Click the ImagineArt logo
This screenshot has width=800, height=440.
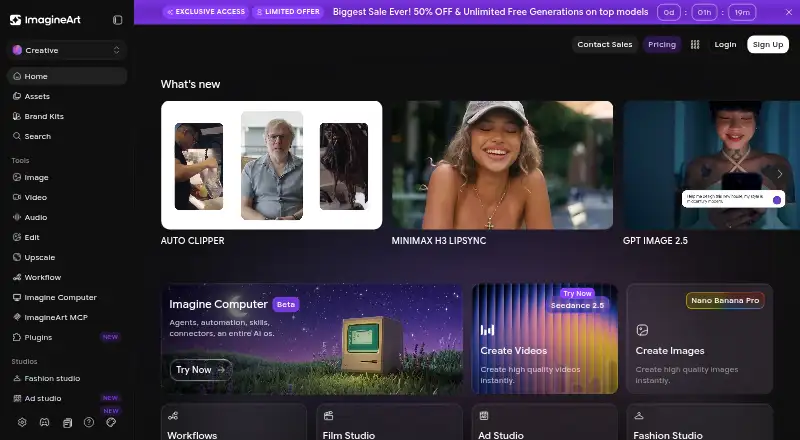pyautogui.click(x=45, y=20)
